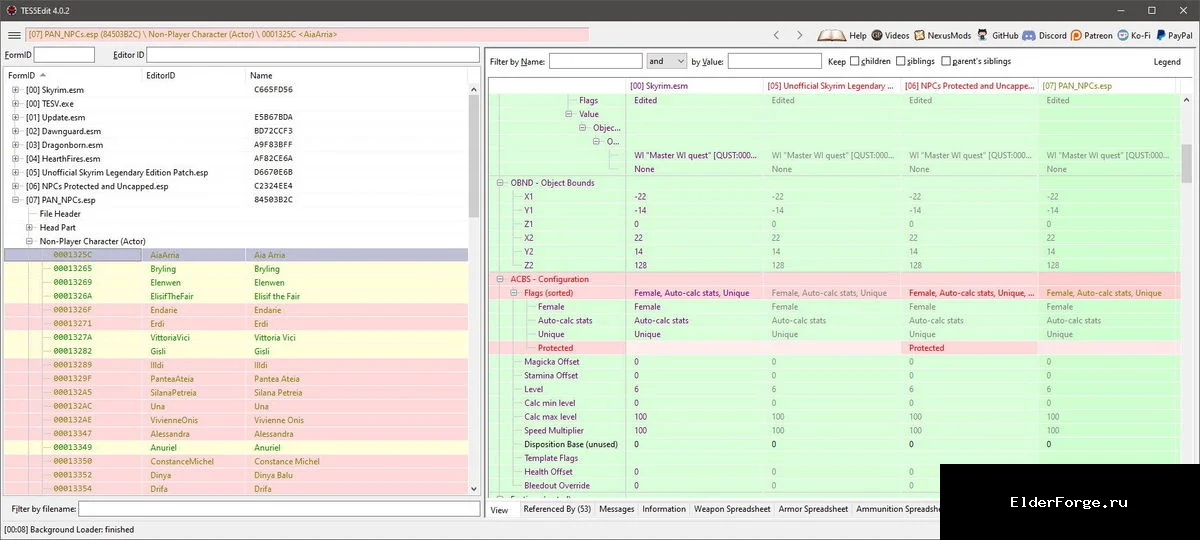Open the 'and' filter operator dropdown
The height and width of the screenshot is (540, 1200).
point(666,61)
